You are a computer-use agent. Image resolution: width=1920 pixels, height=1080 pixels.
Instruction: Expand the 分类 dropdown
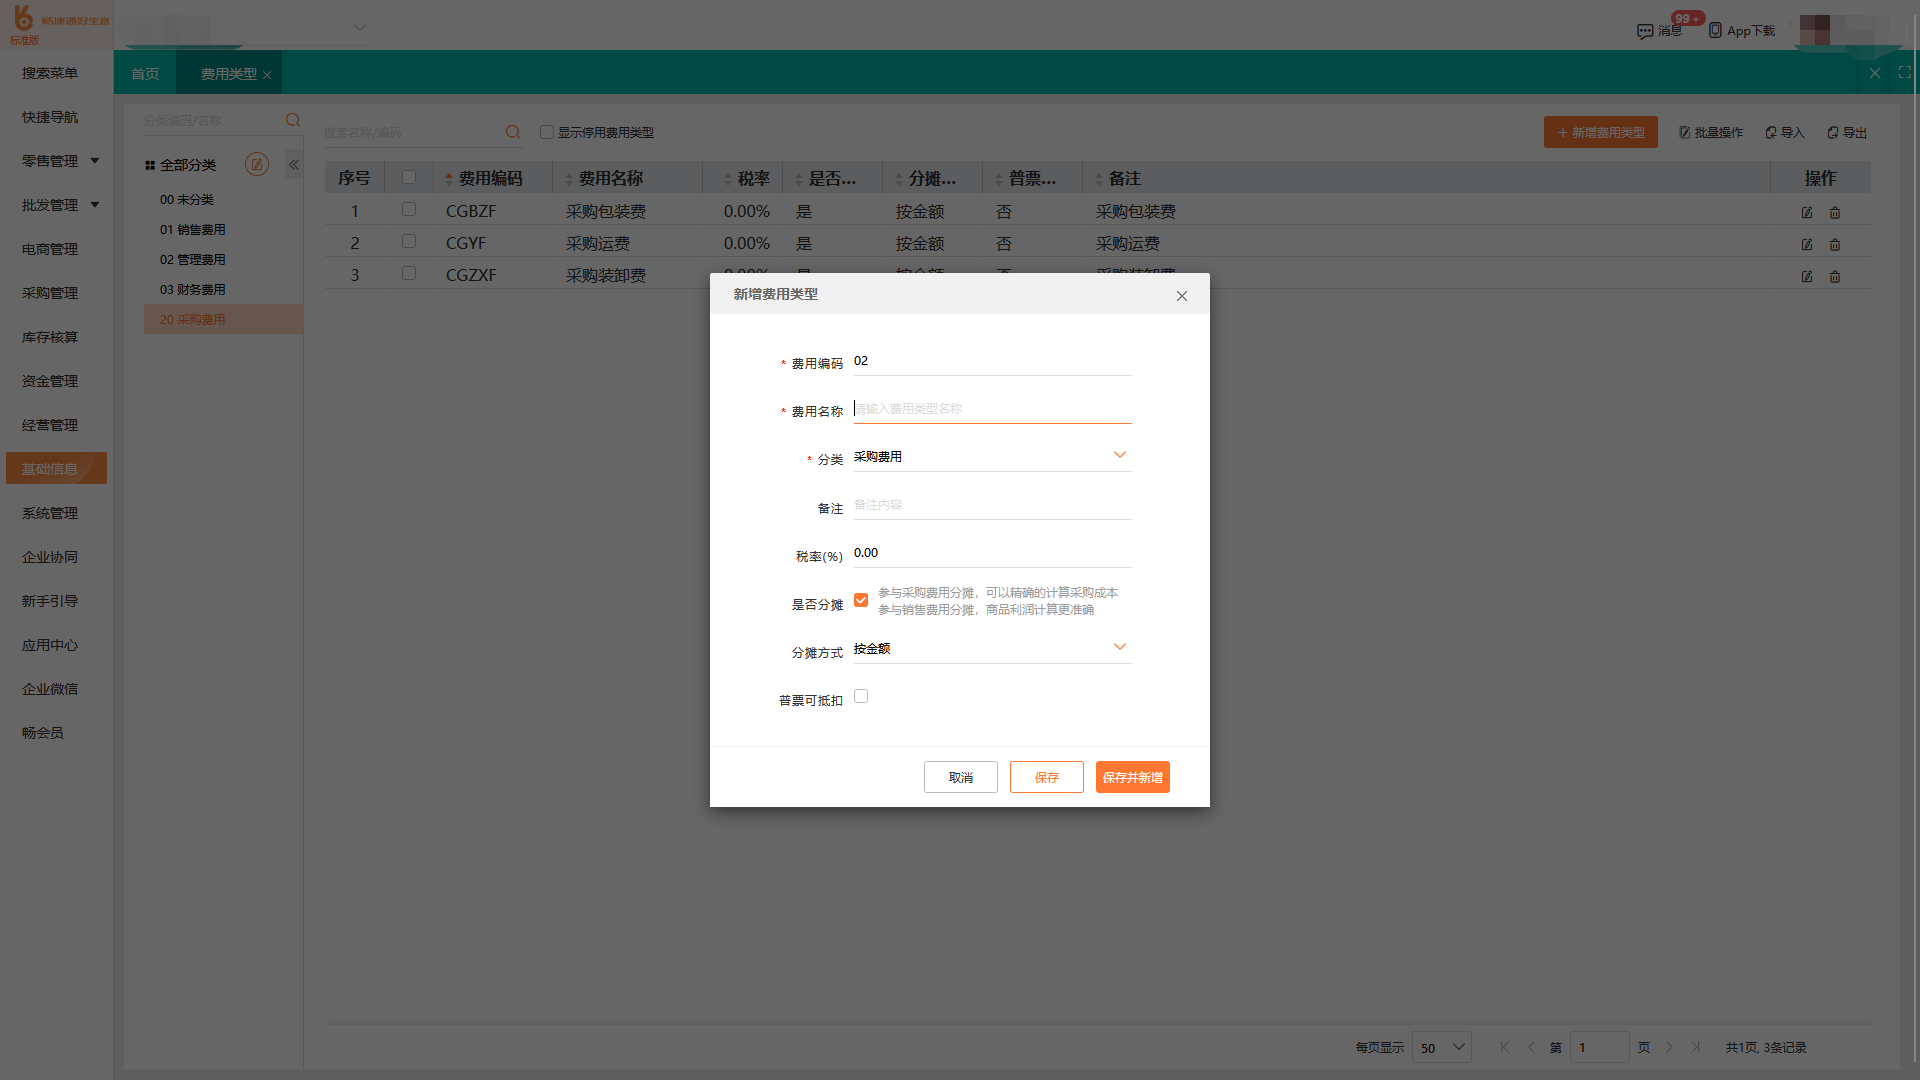click(1120, 456)
